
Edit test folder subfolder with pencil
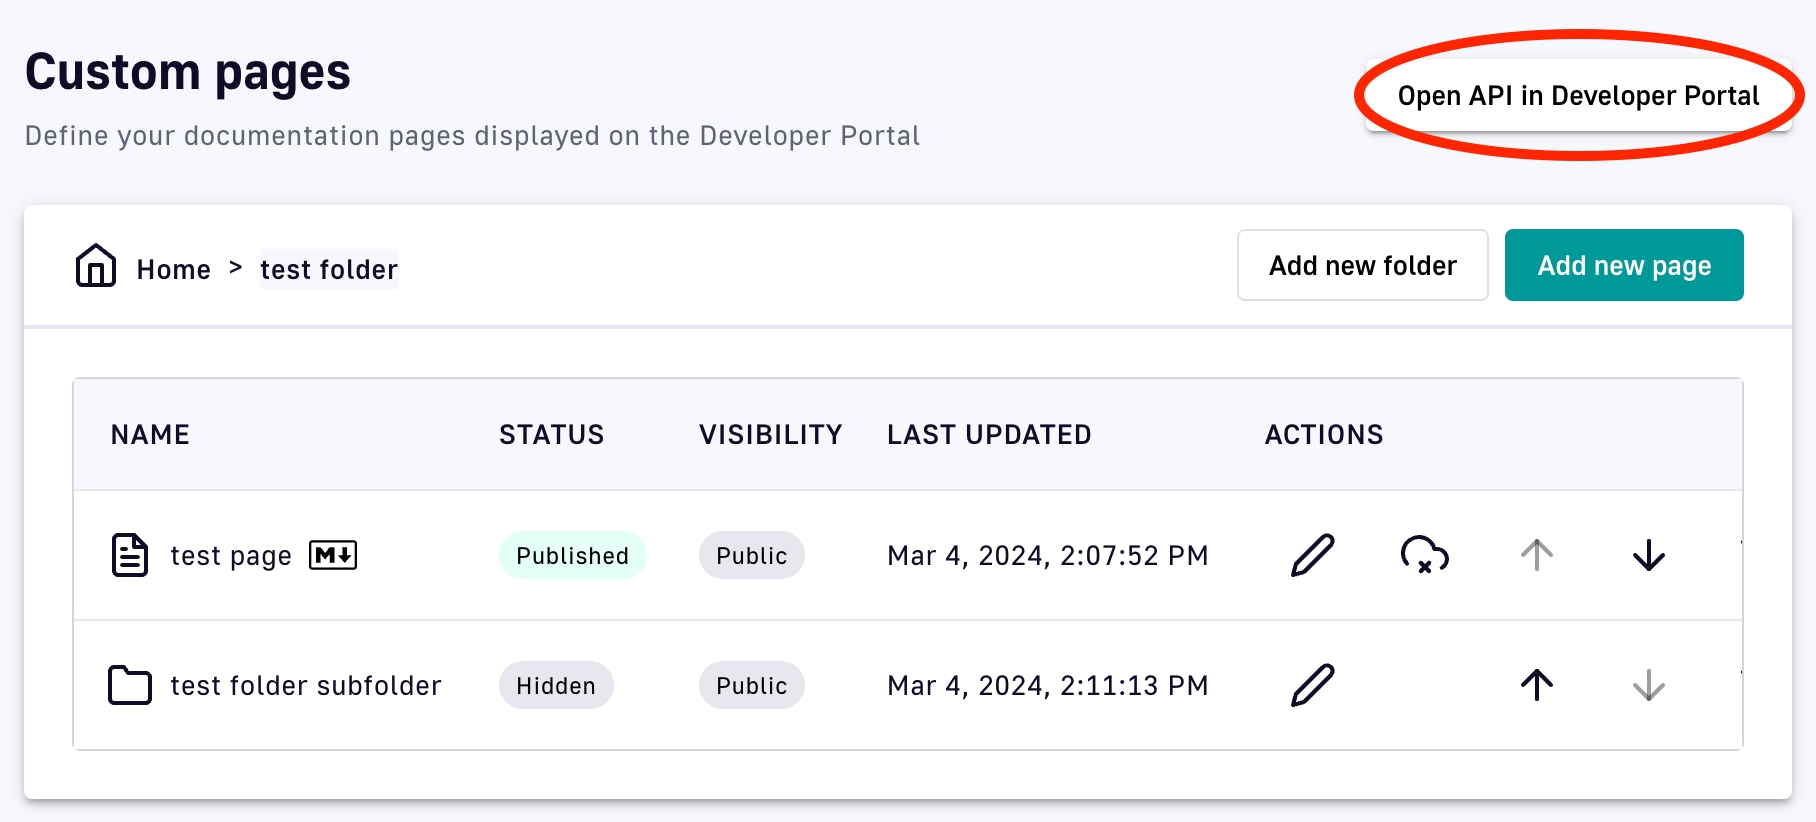(1312, 685)
